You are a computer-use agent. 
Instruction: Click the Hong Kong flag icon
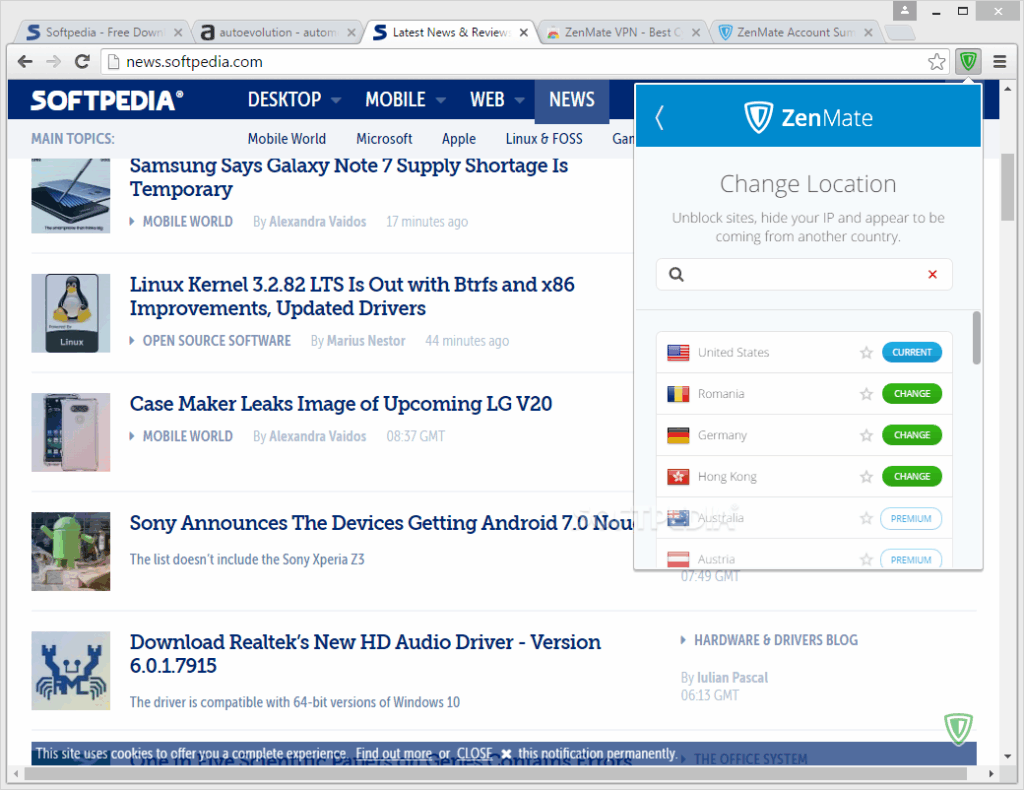point(678,477)
